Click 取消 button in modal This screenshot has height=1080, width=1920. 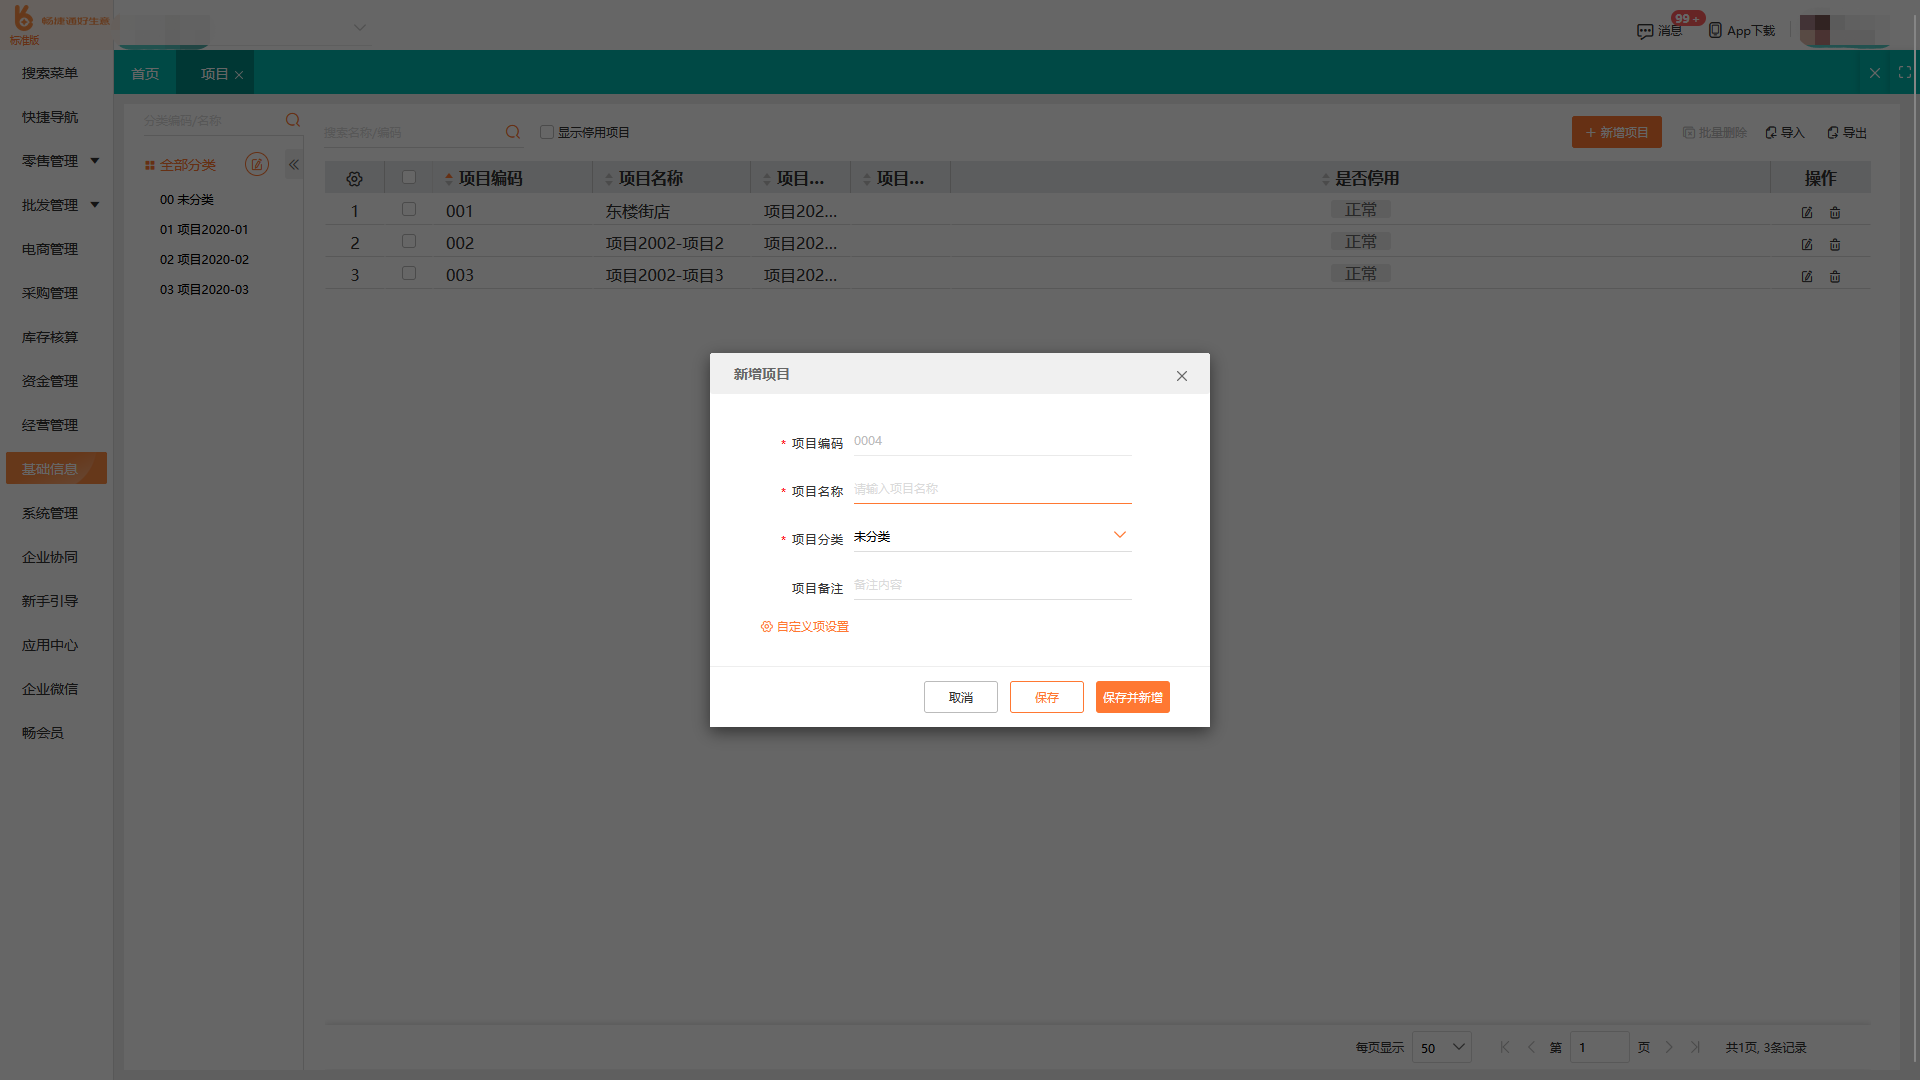pyautogui.click(x=961, y=696)
